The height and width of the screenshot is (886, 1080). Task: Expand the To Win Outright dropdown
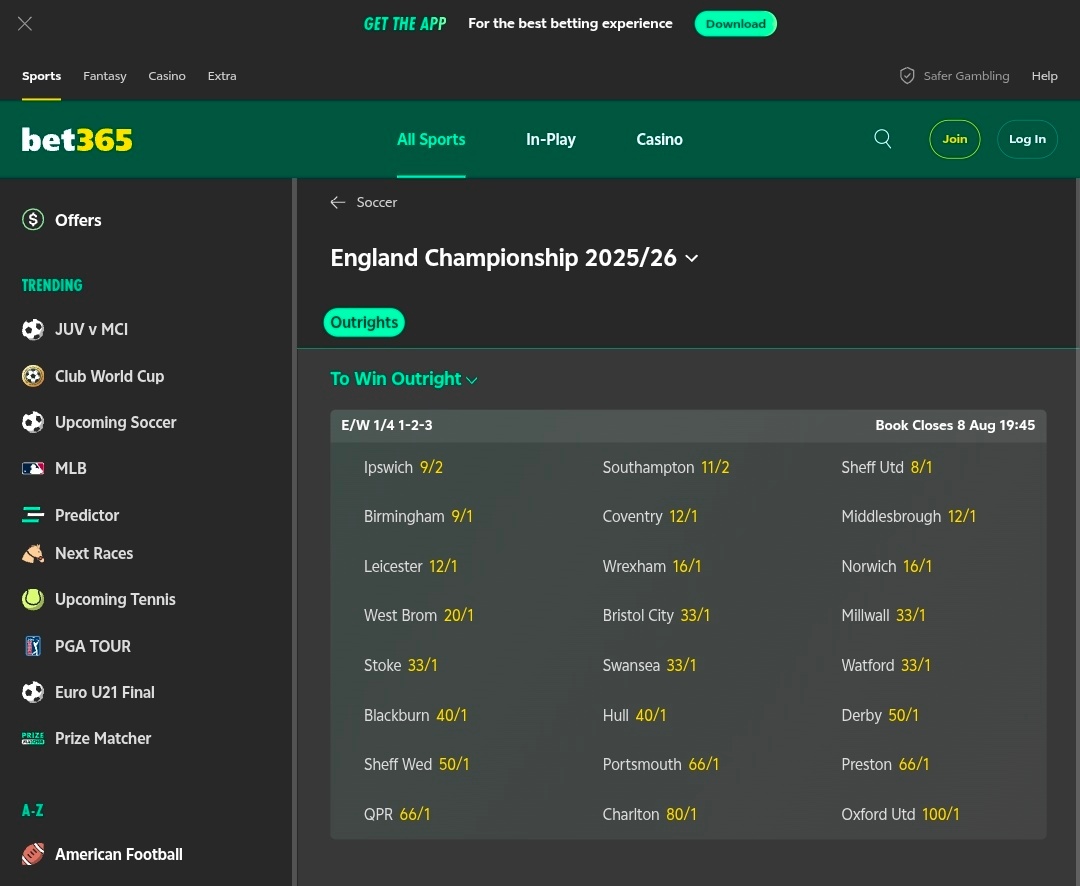[472, 380]
